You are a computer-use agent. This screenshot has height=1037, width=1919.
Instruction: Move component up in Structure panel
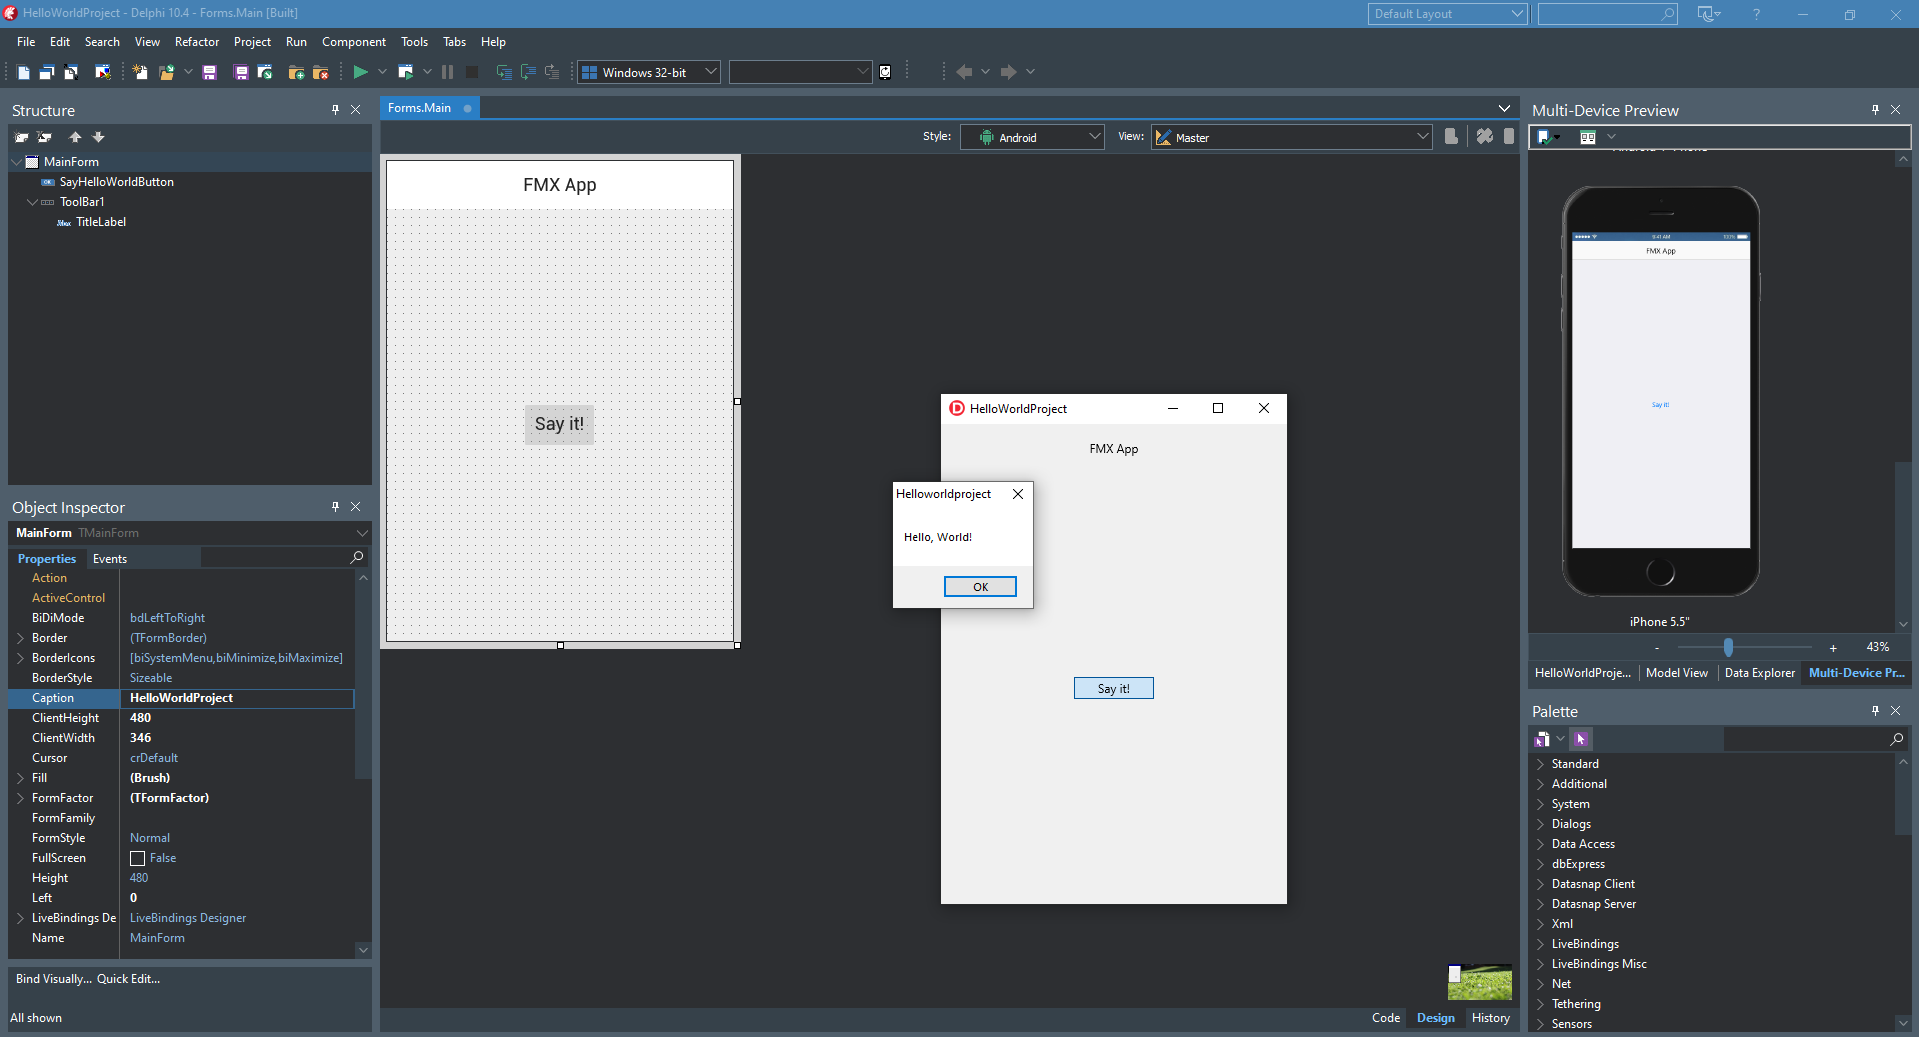(75, 137)
